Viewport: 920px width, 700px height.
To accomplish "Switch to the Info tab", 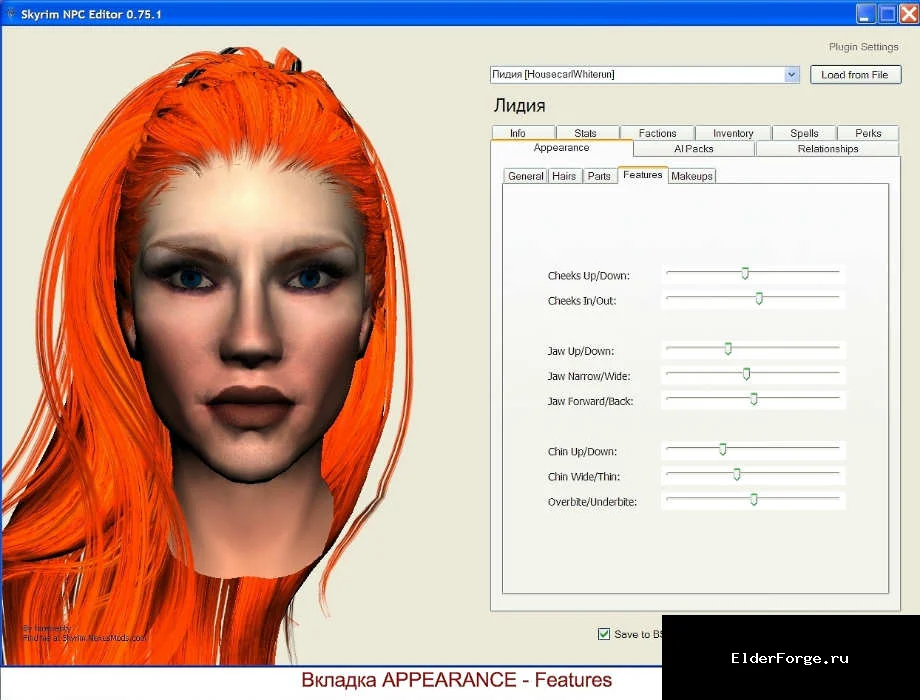I will click(517, 133).
